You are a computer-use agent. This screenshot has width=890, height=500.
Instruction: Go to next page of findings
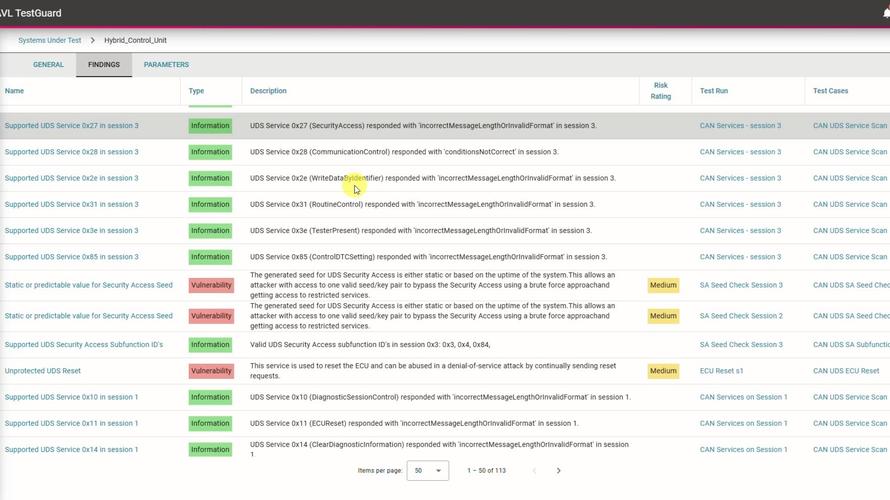click(559, 470)
